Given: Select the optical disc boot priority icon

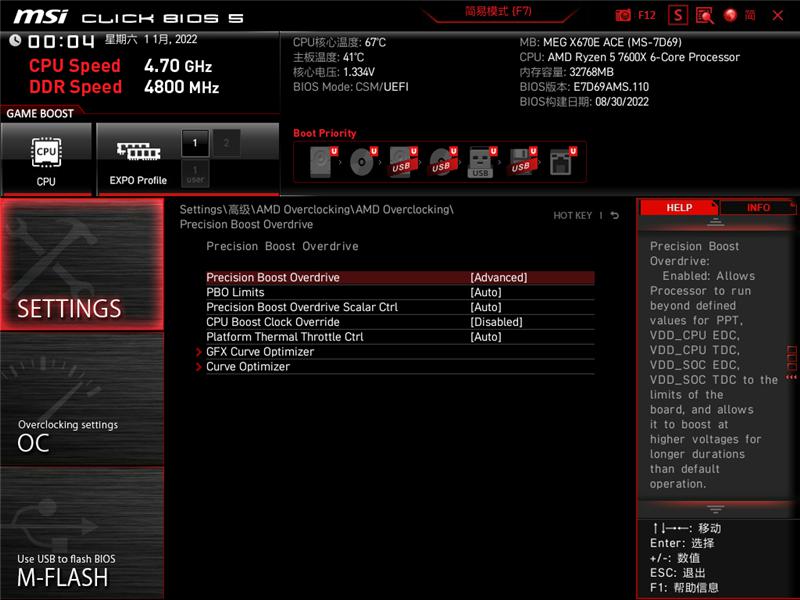Looking at the screenshot, I should coord(361,161).
